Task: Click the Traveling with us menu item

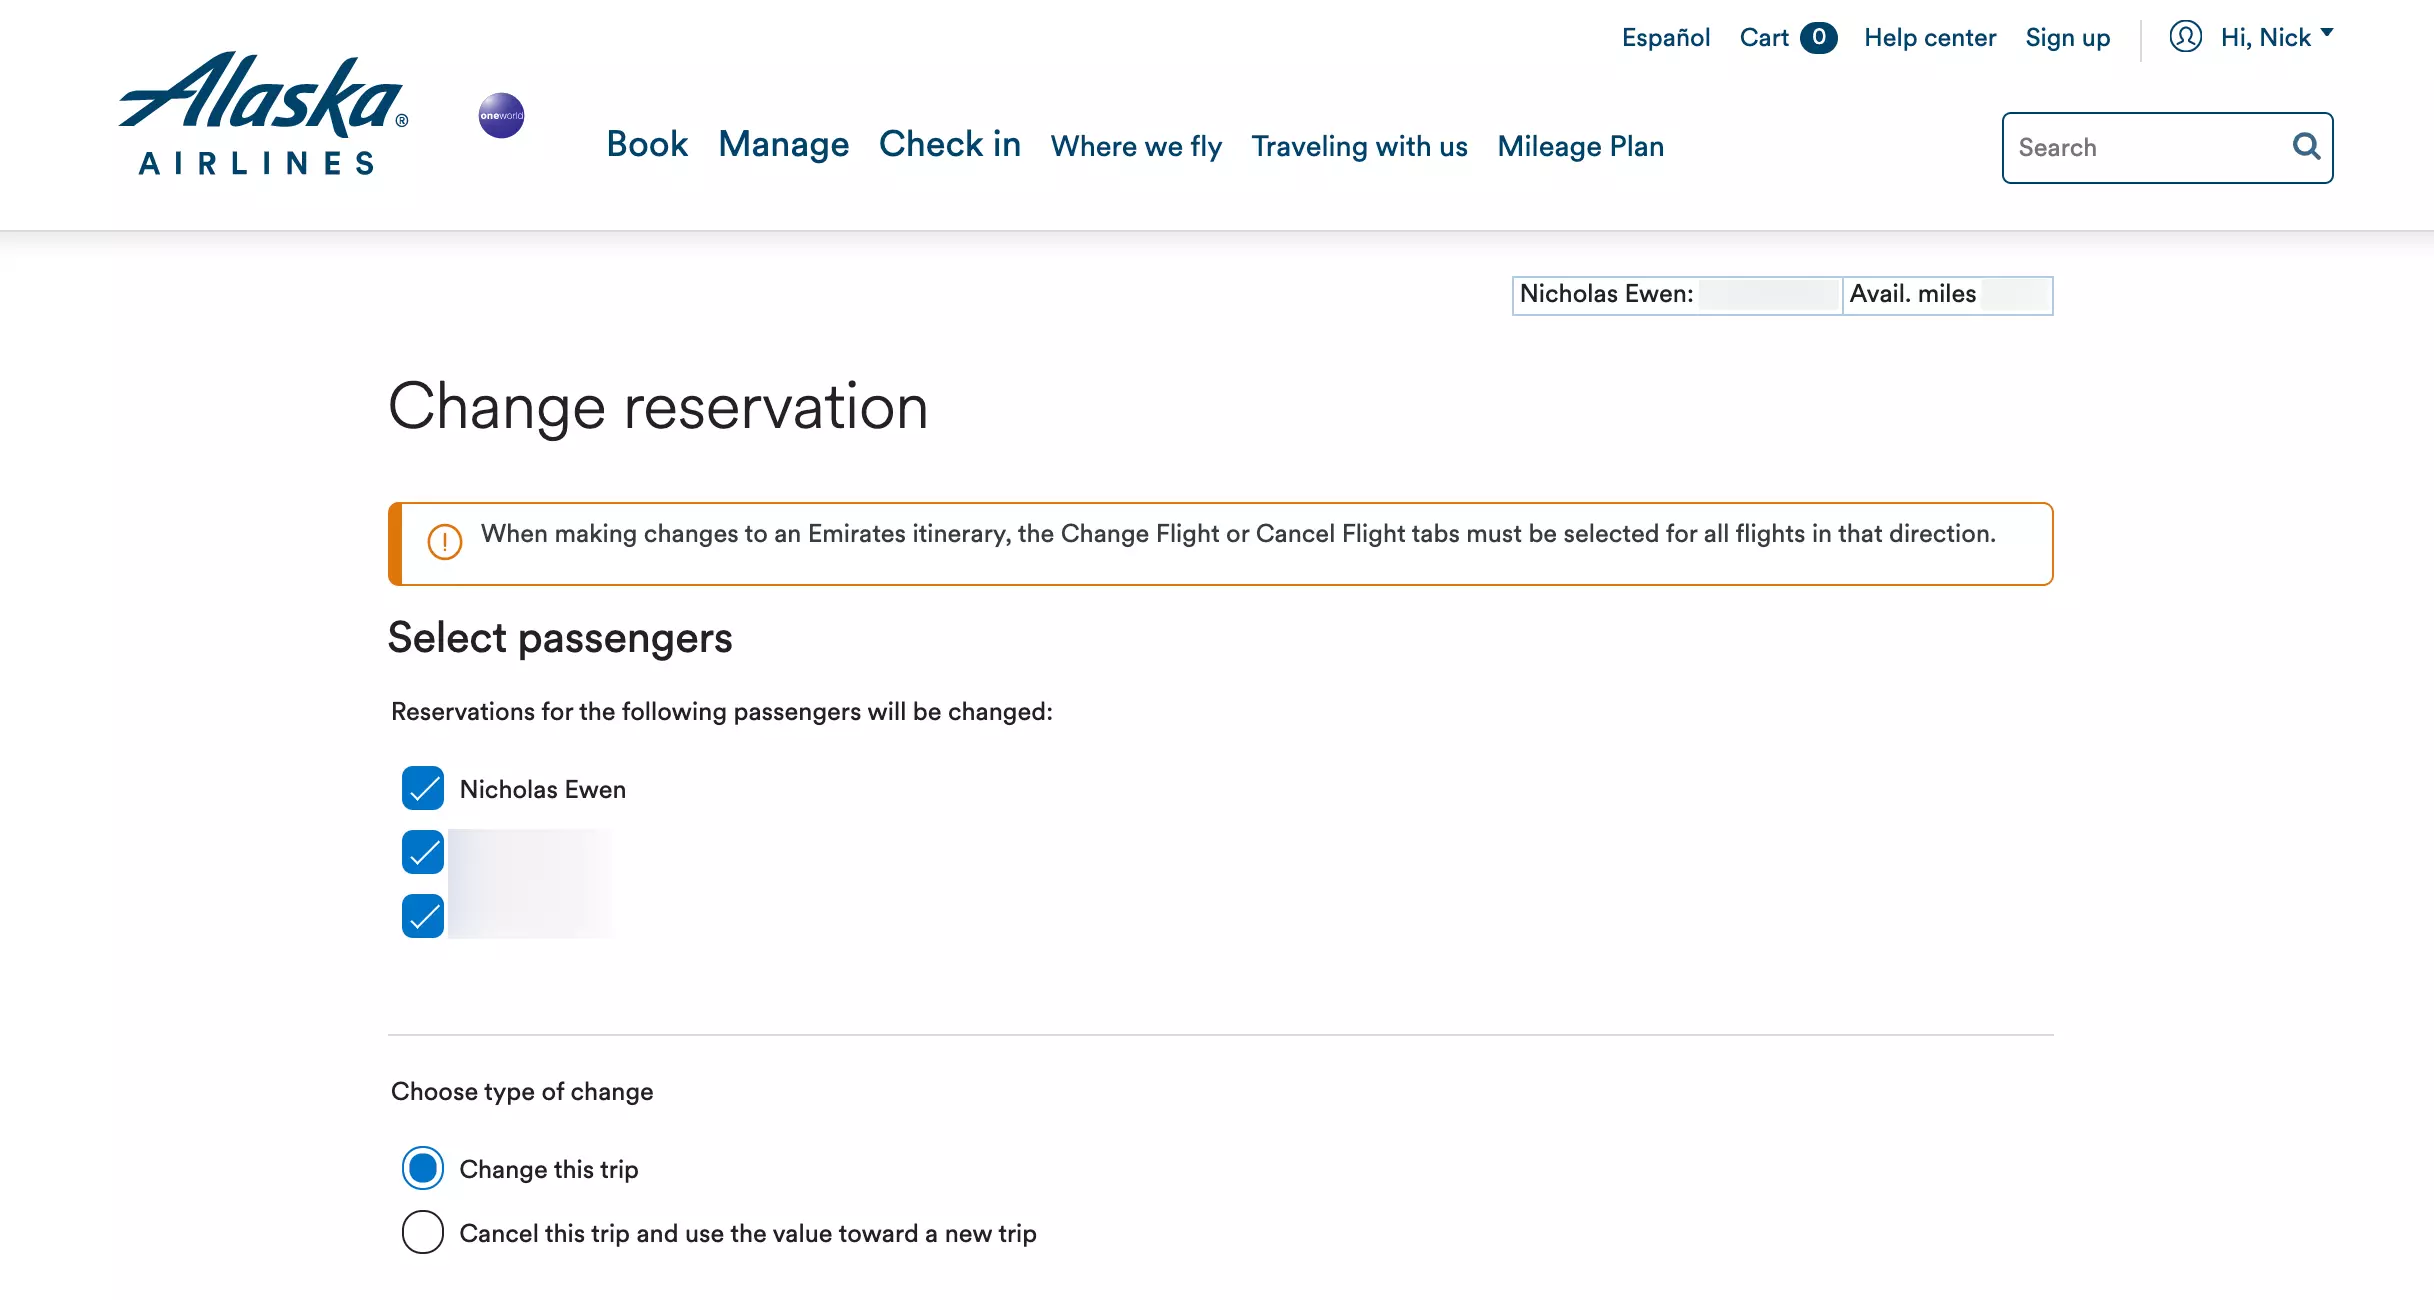Action: [x=1360, y=148]
